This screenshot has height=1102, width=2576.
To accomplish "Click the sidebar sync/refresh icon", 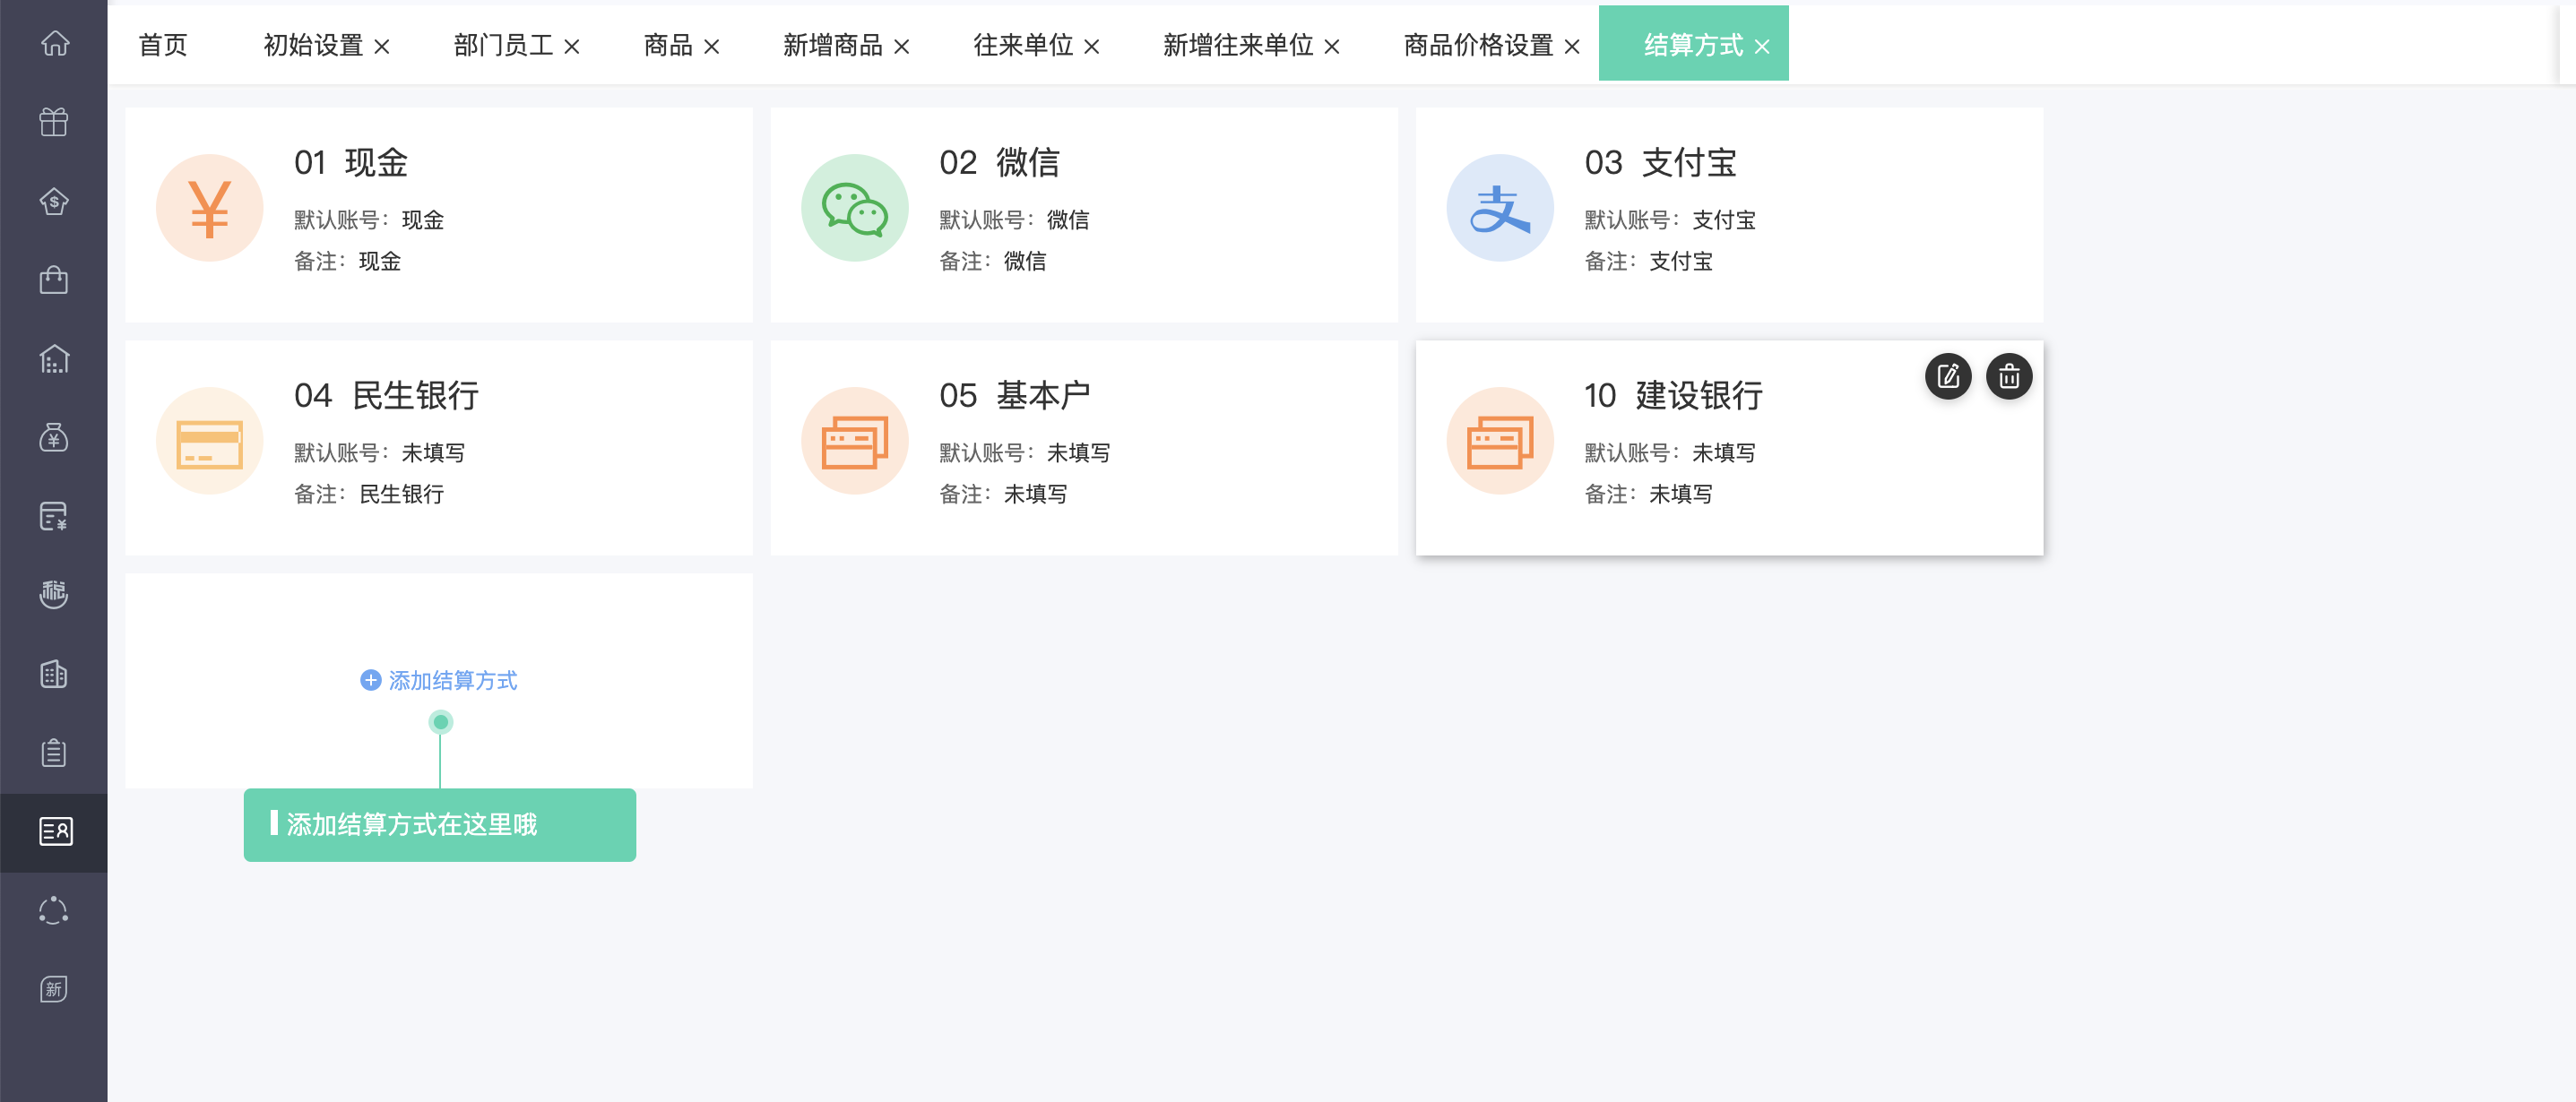I will pyautogui.click(x=53, y=908).
